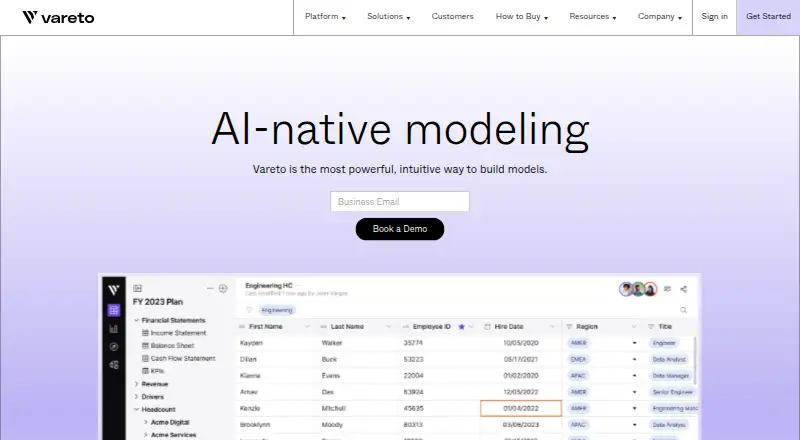Image resolution: width=800 pixels, height=440 pixels.
Task: Click the Get Started button
Action: pyautogui.click(x=768, y=17)
